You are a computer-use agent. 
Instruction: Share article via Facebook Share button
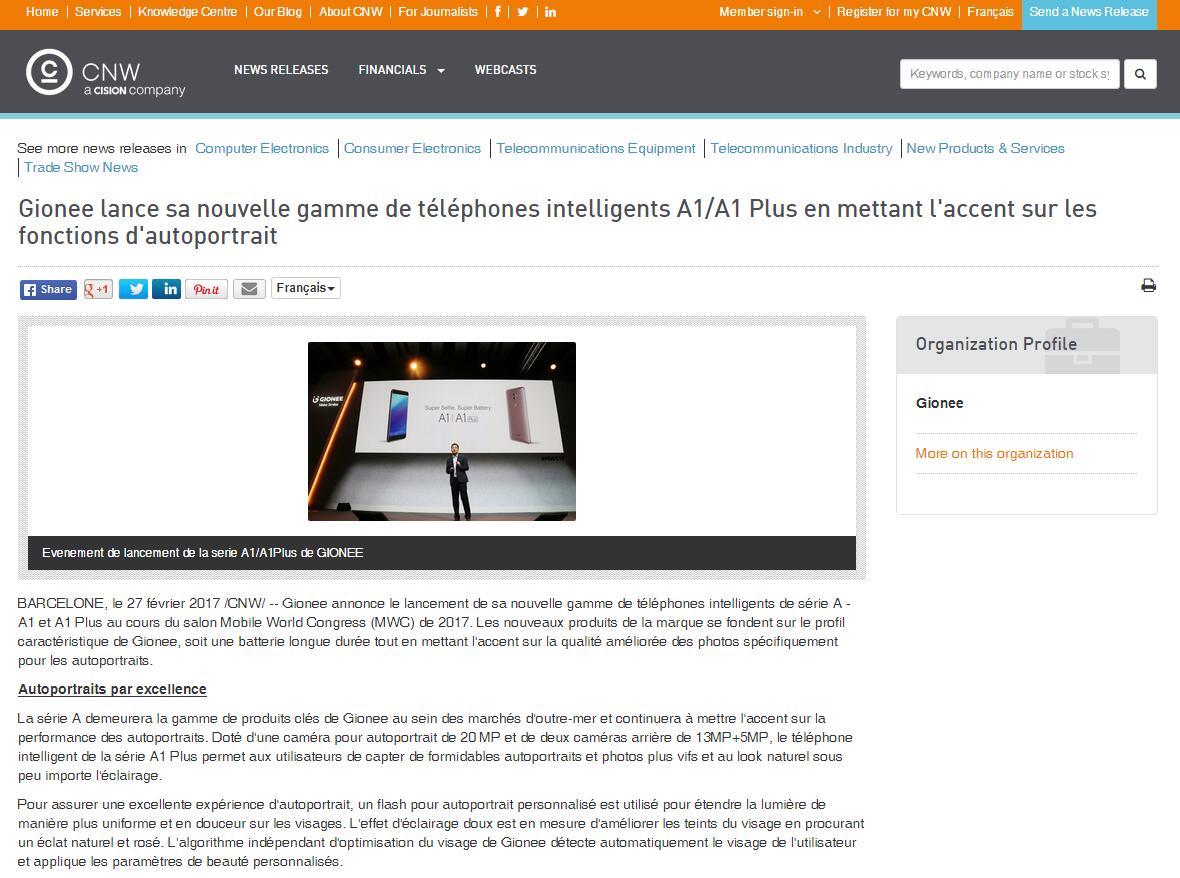click(x=48, y=289)
